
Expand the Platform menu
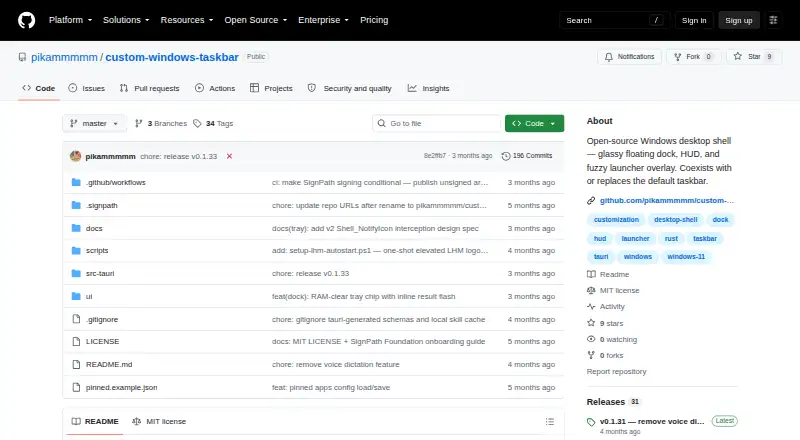[x=70, y=20]
